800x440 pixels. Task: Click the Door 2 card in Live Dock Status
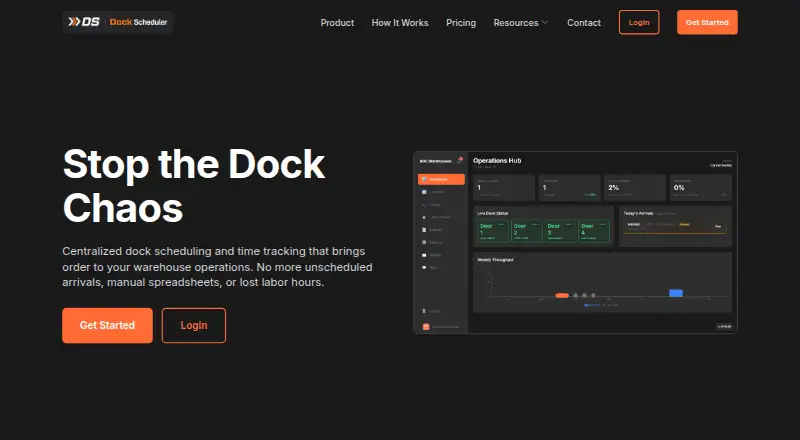(x=527, y=232)
